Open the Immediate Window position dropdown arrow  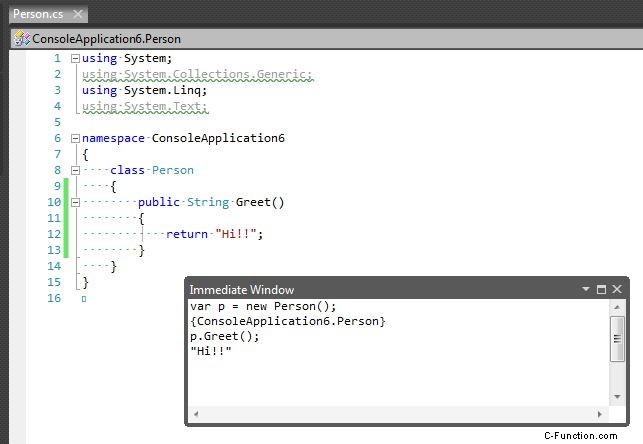point(586,289)
